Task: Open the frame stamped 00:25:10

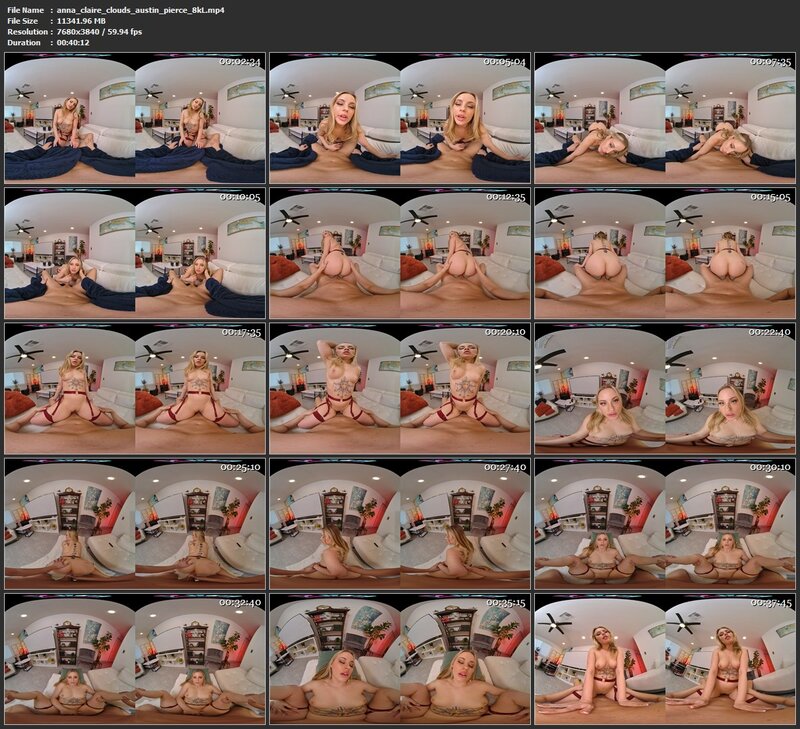Action: pos(135,523)
